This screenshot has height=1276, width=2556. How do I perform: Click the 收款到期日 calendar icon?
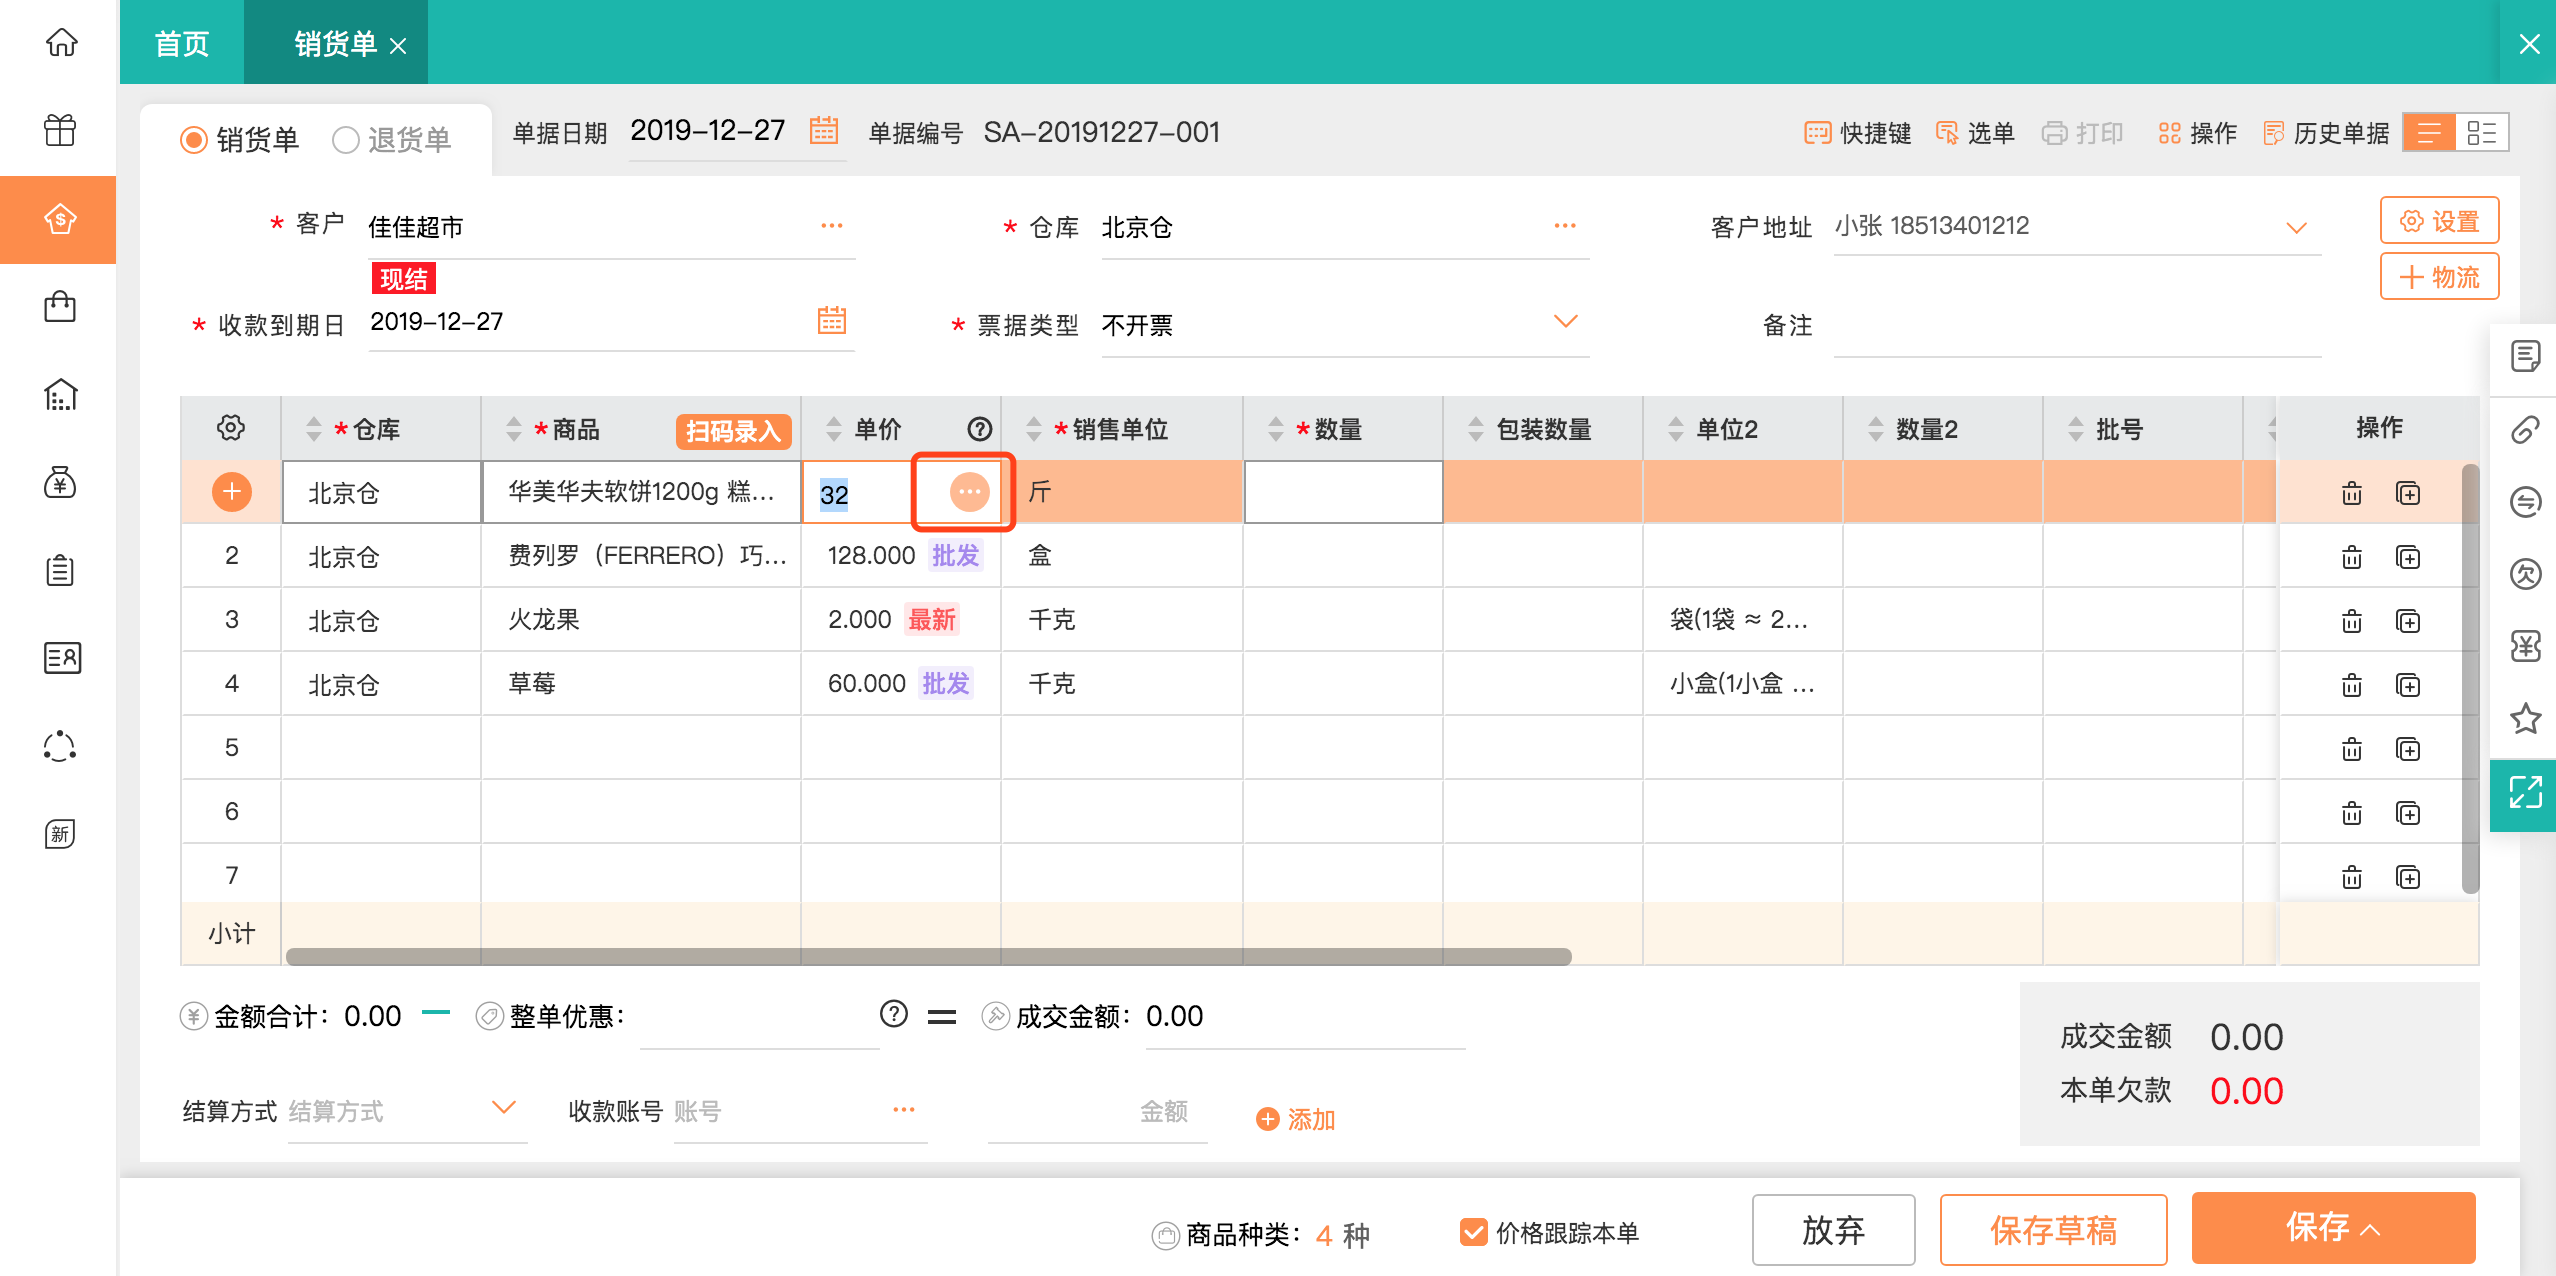point(831,323)
